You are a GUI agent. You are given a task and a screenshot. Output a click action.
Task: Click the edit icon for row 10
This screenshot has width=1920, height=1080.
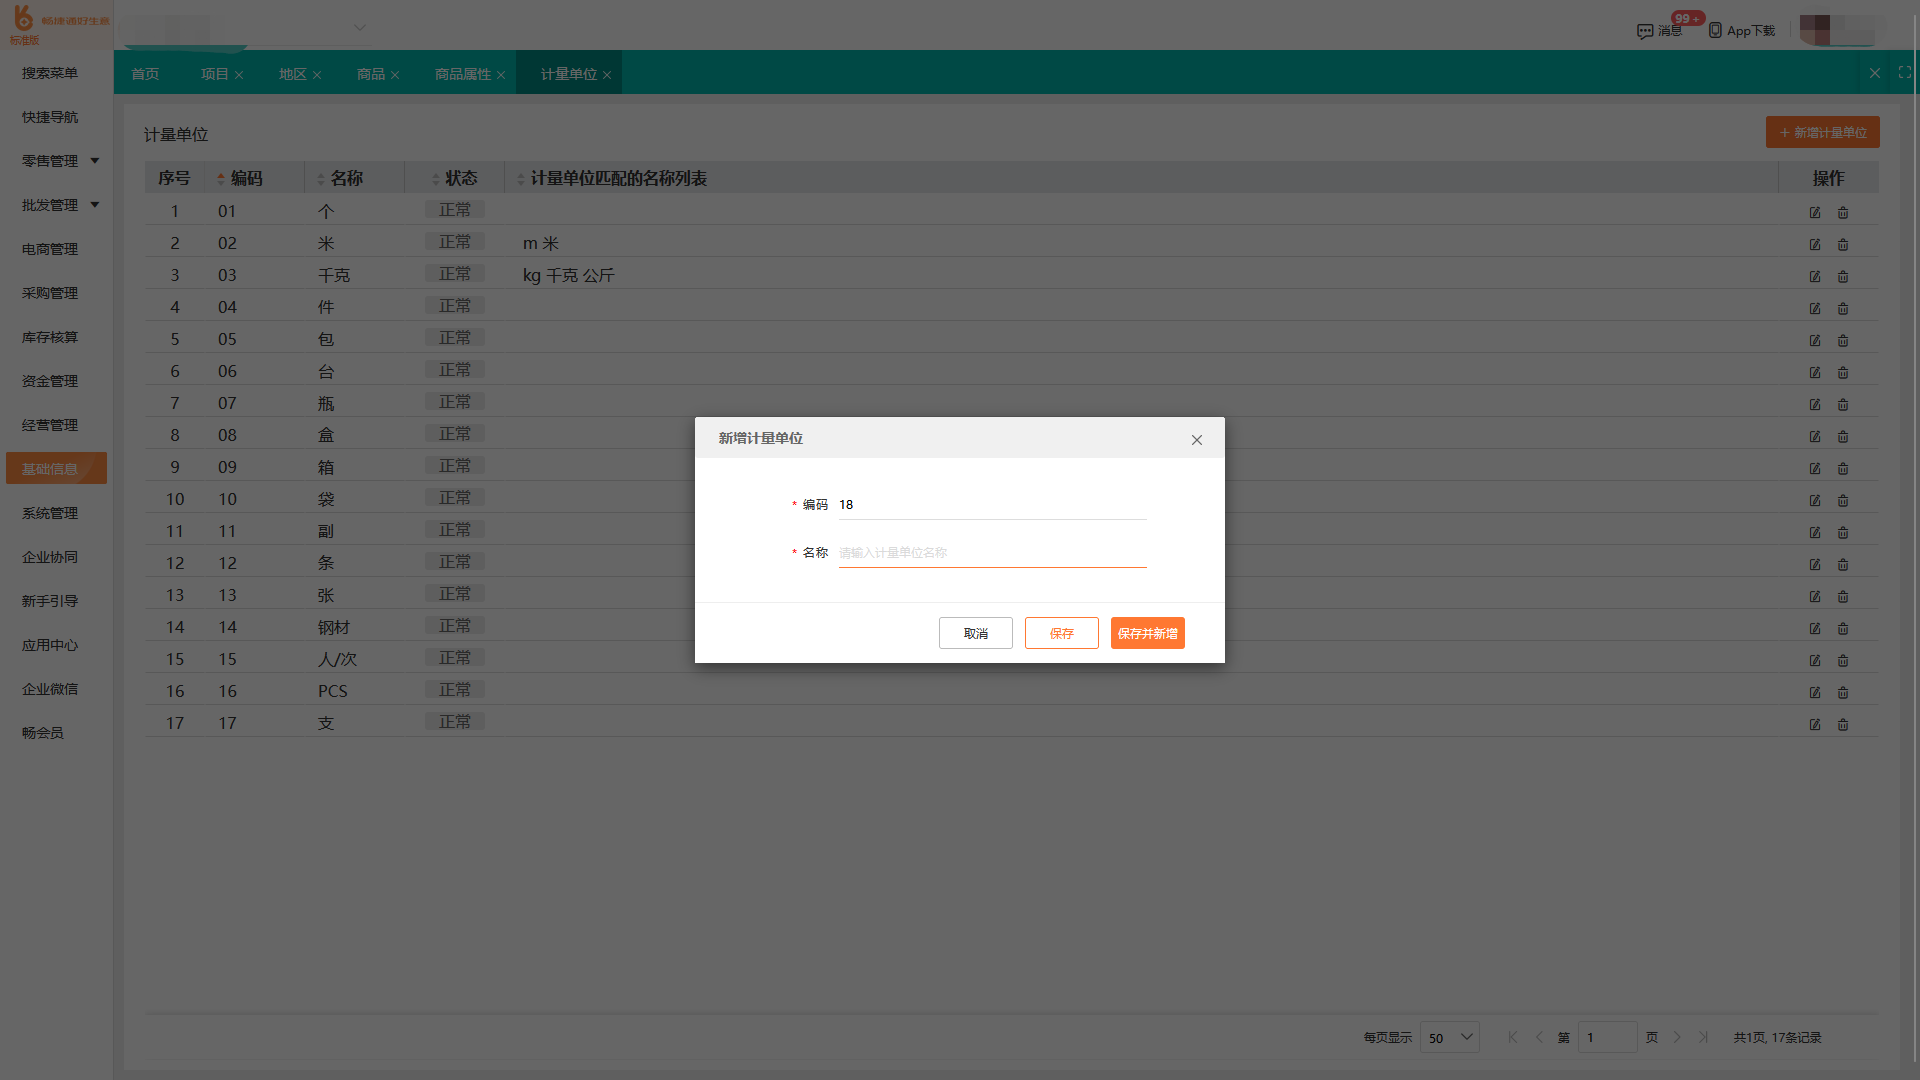pyautogui.click(x=1815, y=500)
